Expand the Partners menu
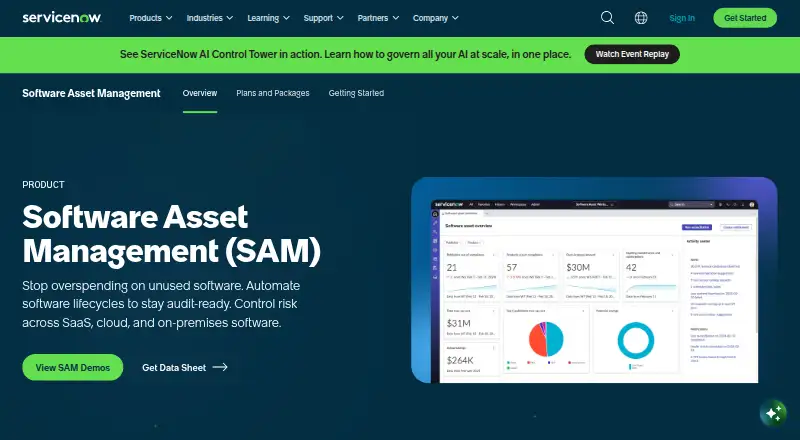 pos(378,18)
